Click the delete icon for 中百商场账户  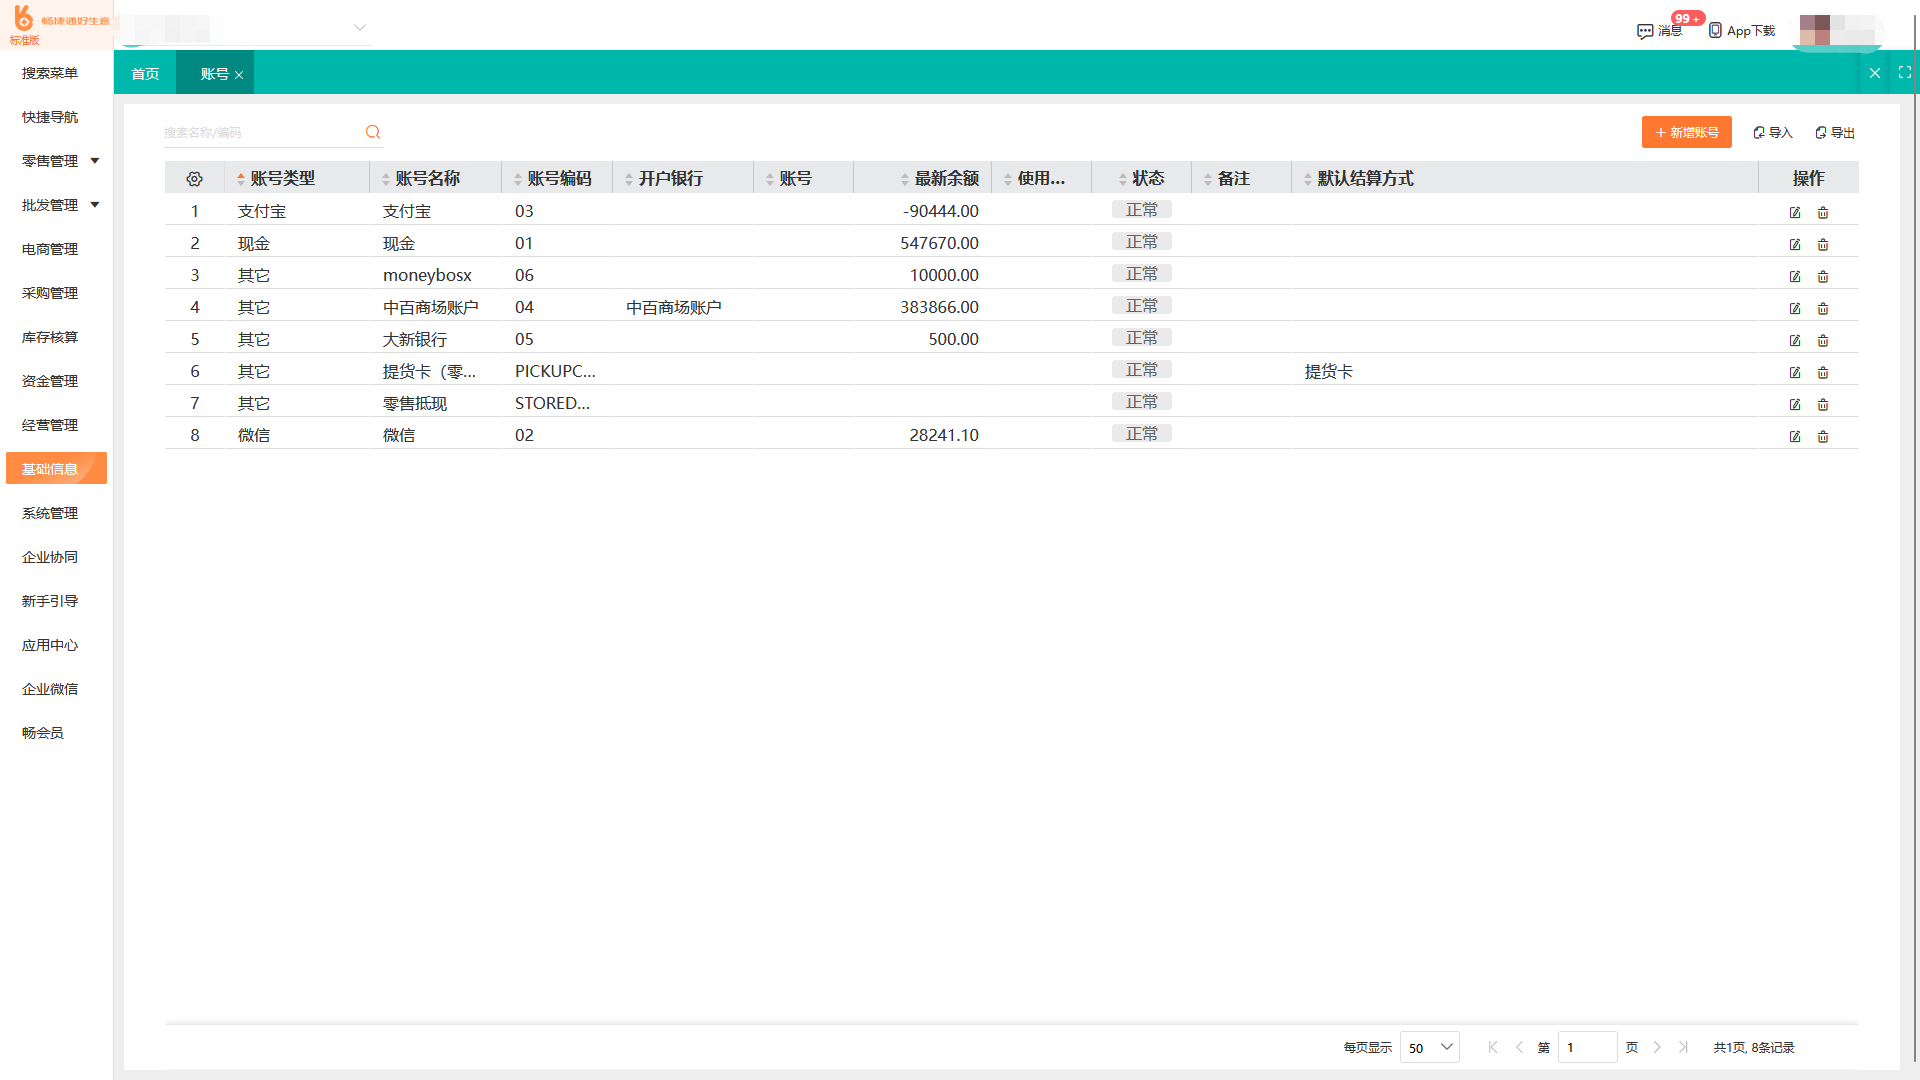click(1822, 306)
